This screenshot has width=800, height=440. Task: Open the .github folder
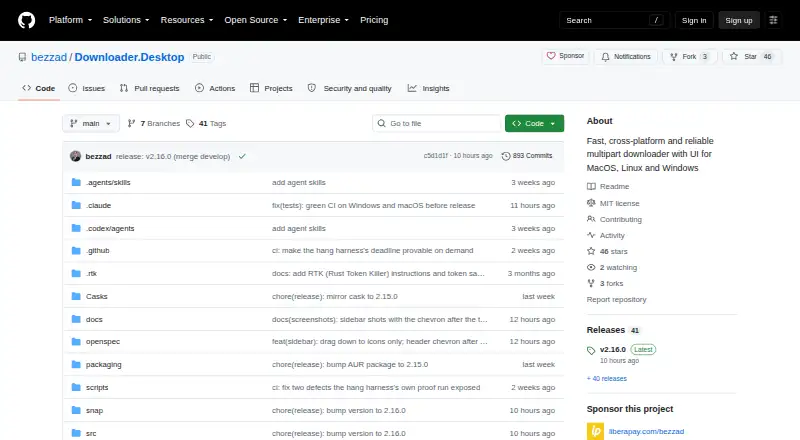[97, 251]
